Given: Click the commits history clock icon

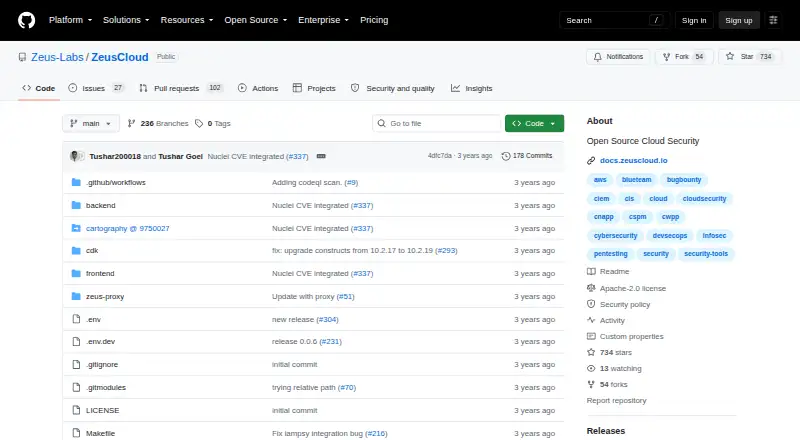Looking at the screenshot, I should 506,156.
